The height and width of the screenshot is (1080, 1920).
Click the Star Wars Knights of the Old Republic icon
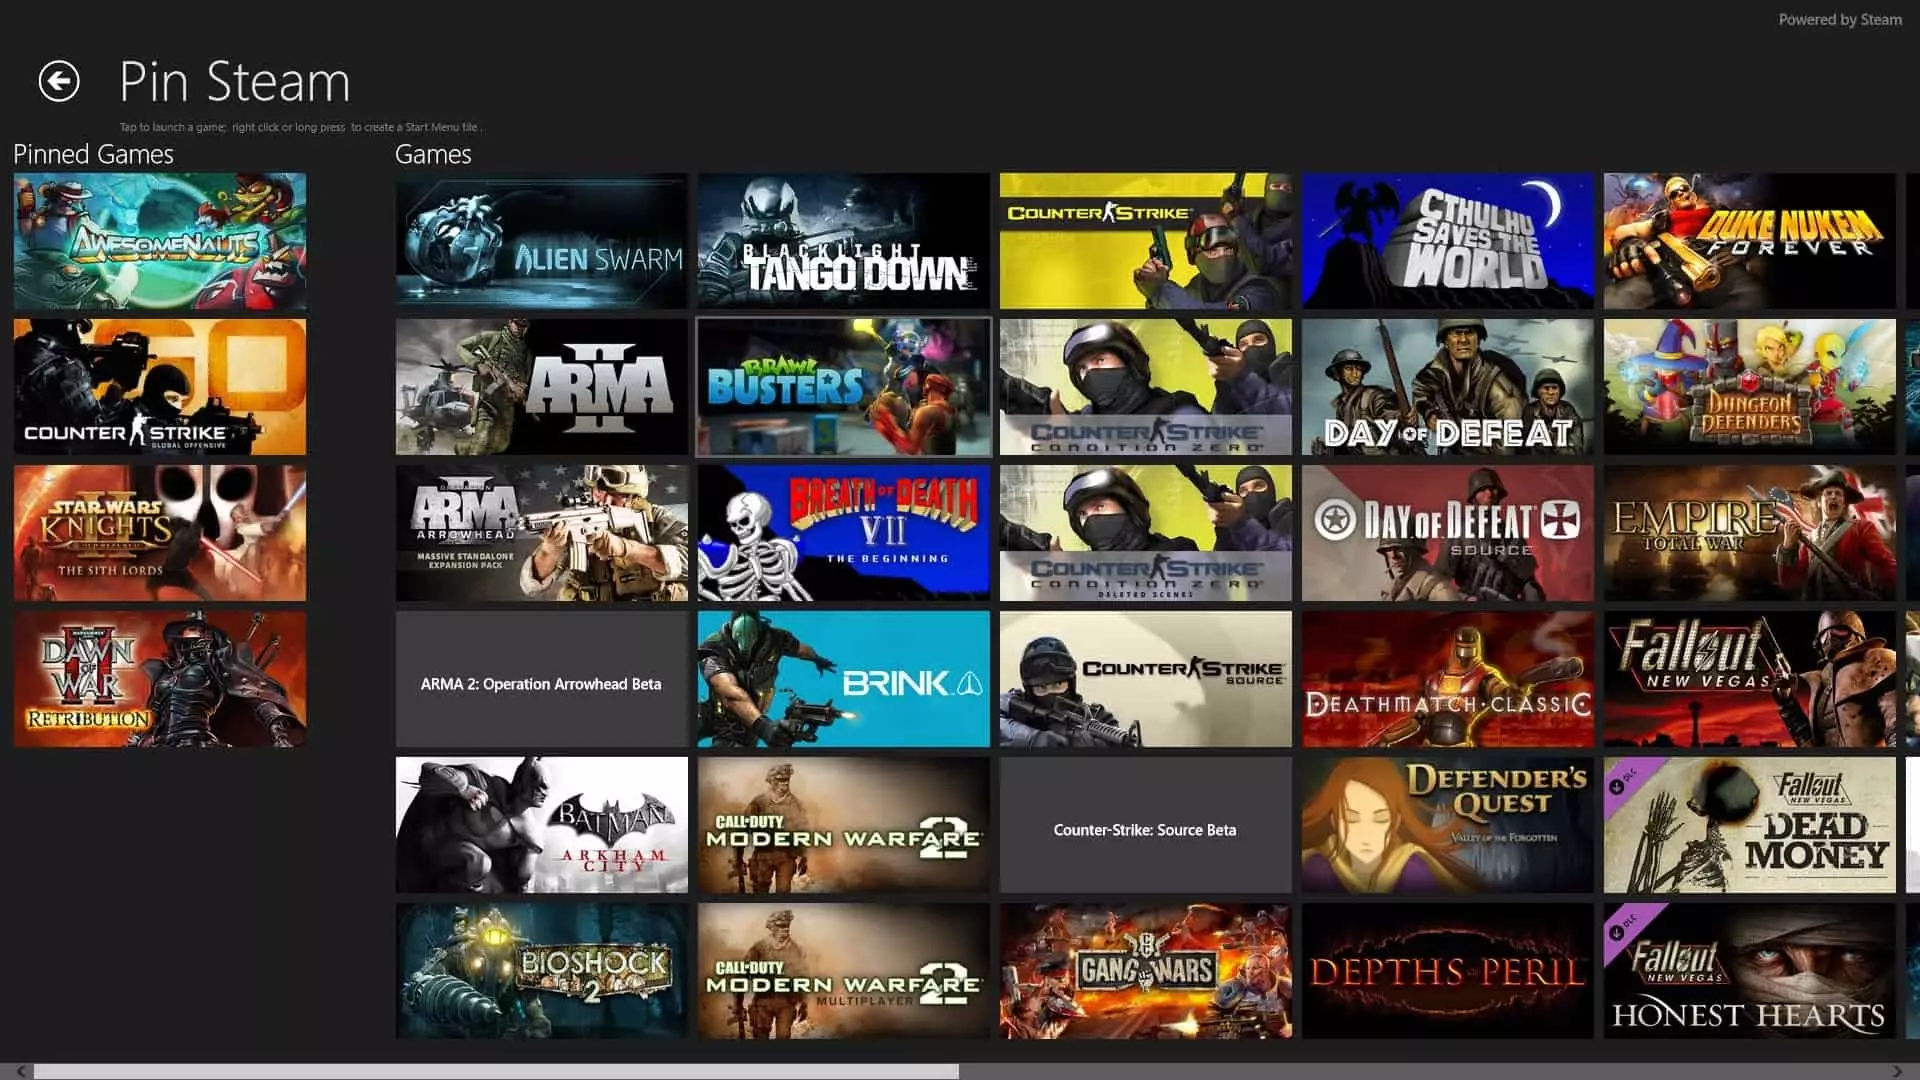point(158,533)
